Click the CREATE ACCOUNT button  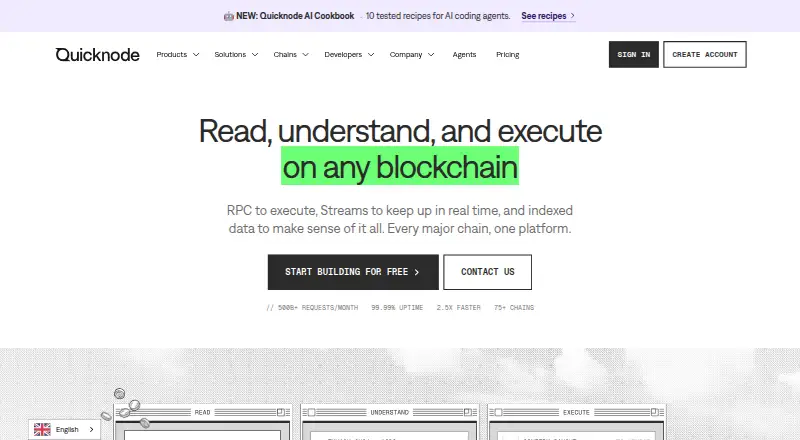(x=705, y=55)
